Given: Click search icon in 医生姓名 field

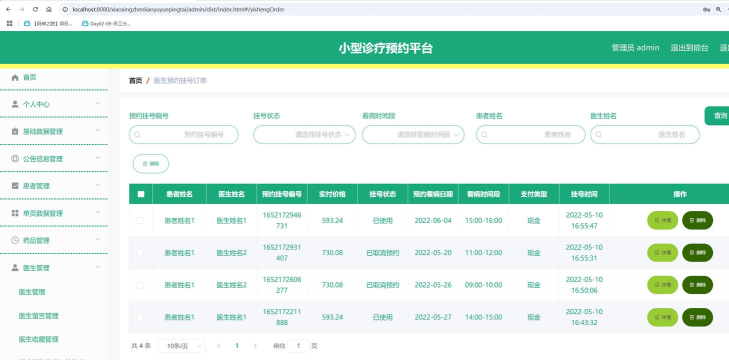Looking at the screenshot, I should click(x=598, y=134).
